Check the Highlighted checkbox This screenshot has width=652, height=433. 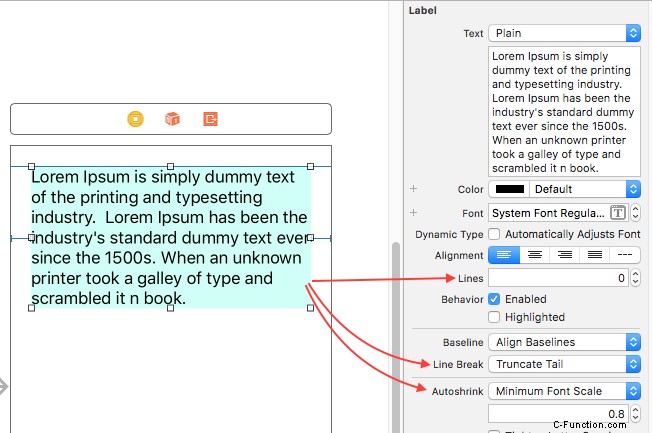pyautogui.click(x=495, y=317)
